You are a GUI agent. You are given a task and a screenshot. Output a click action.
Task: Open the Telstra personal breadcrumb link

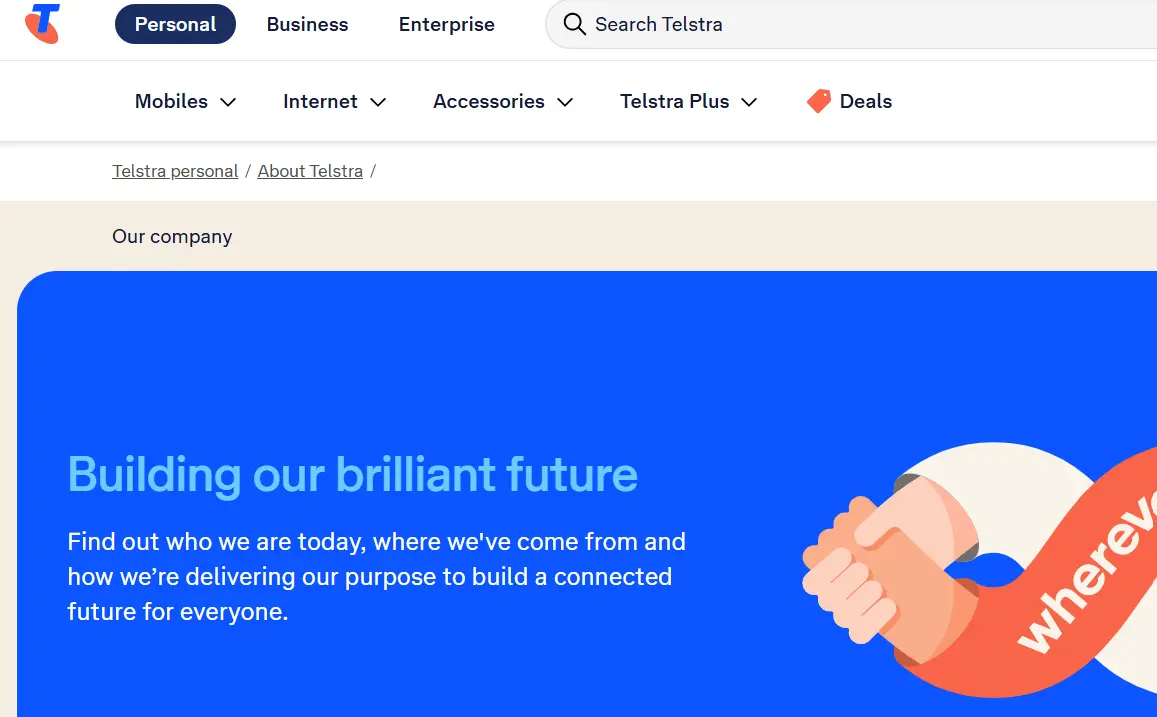175,171
